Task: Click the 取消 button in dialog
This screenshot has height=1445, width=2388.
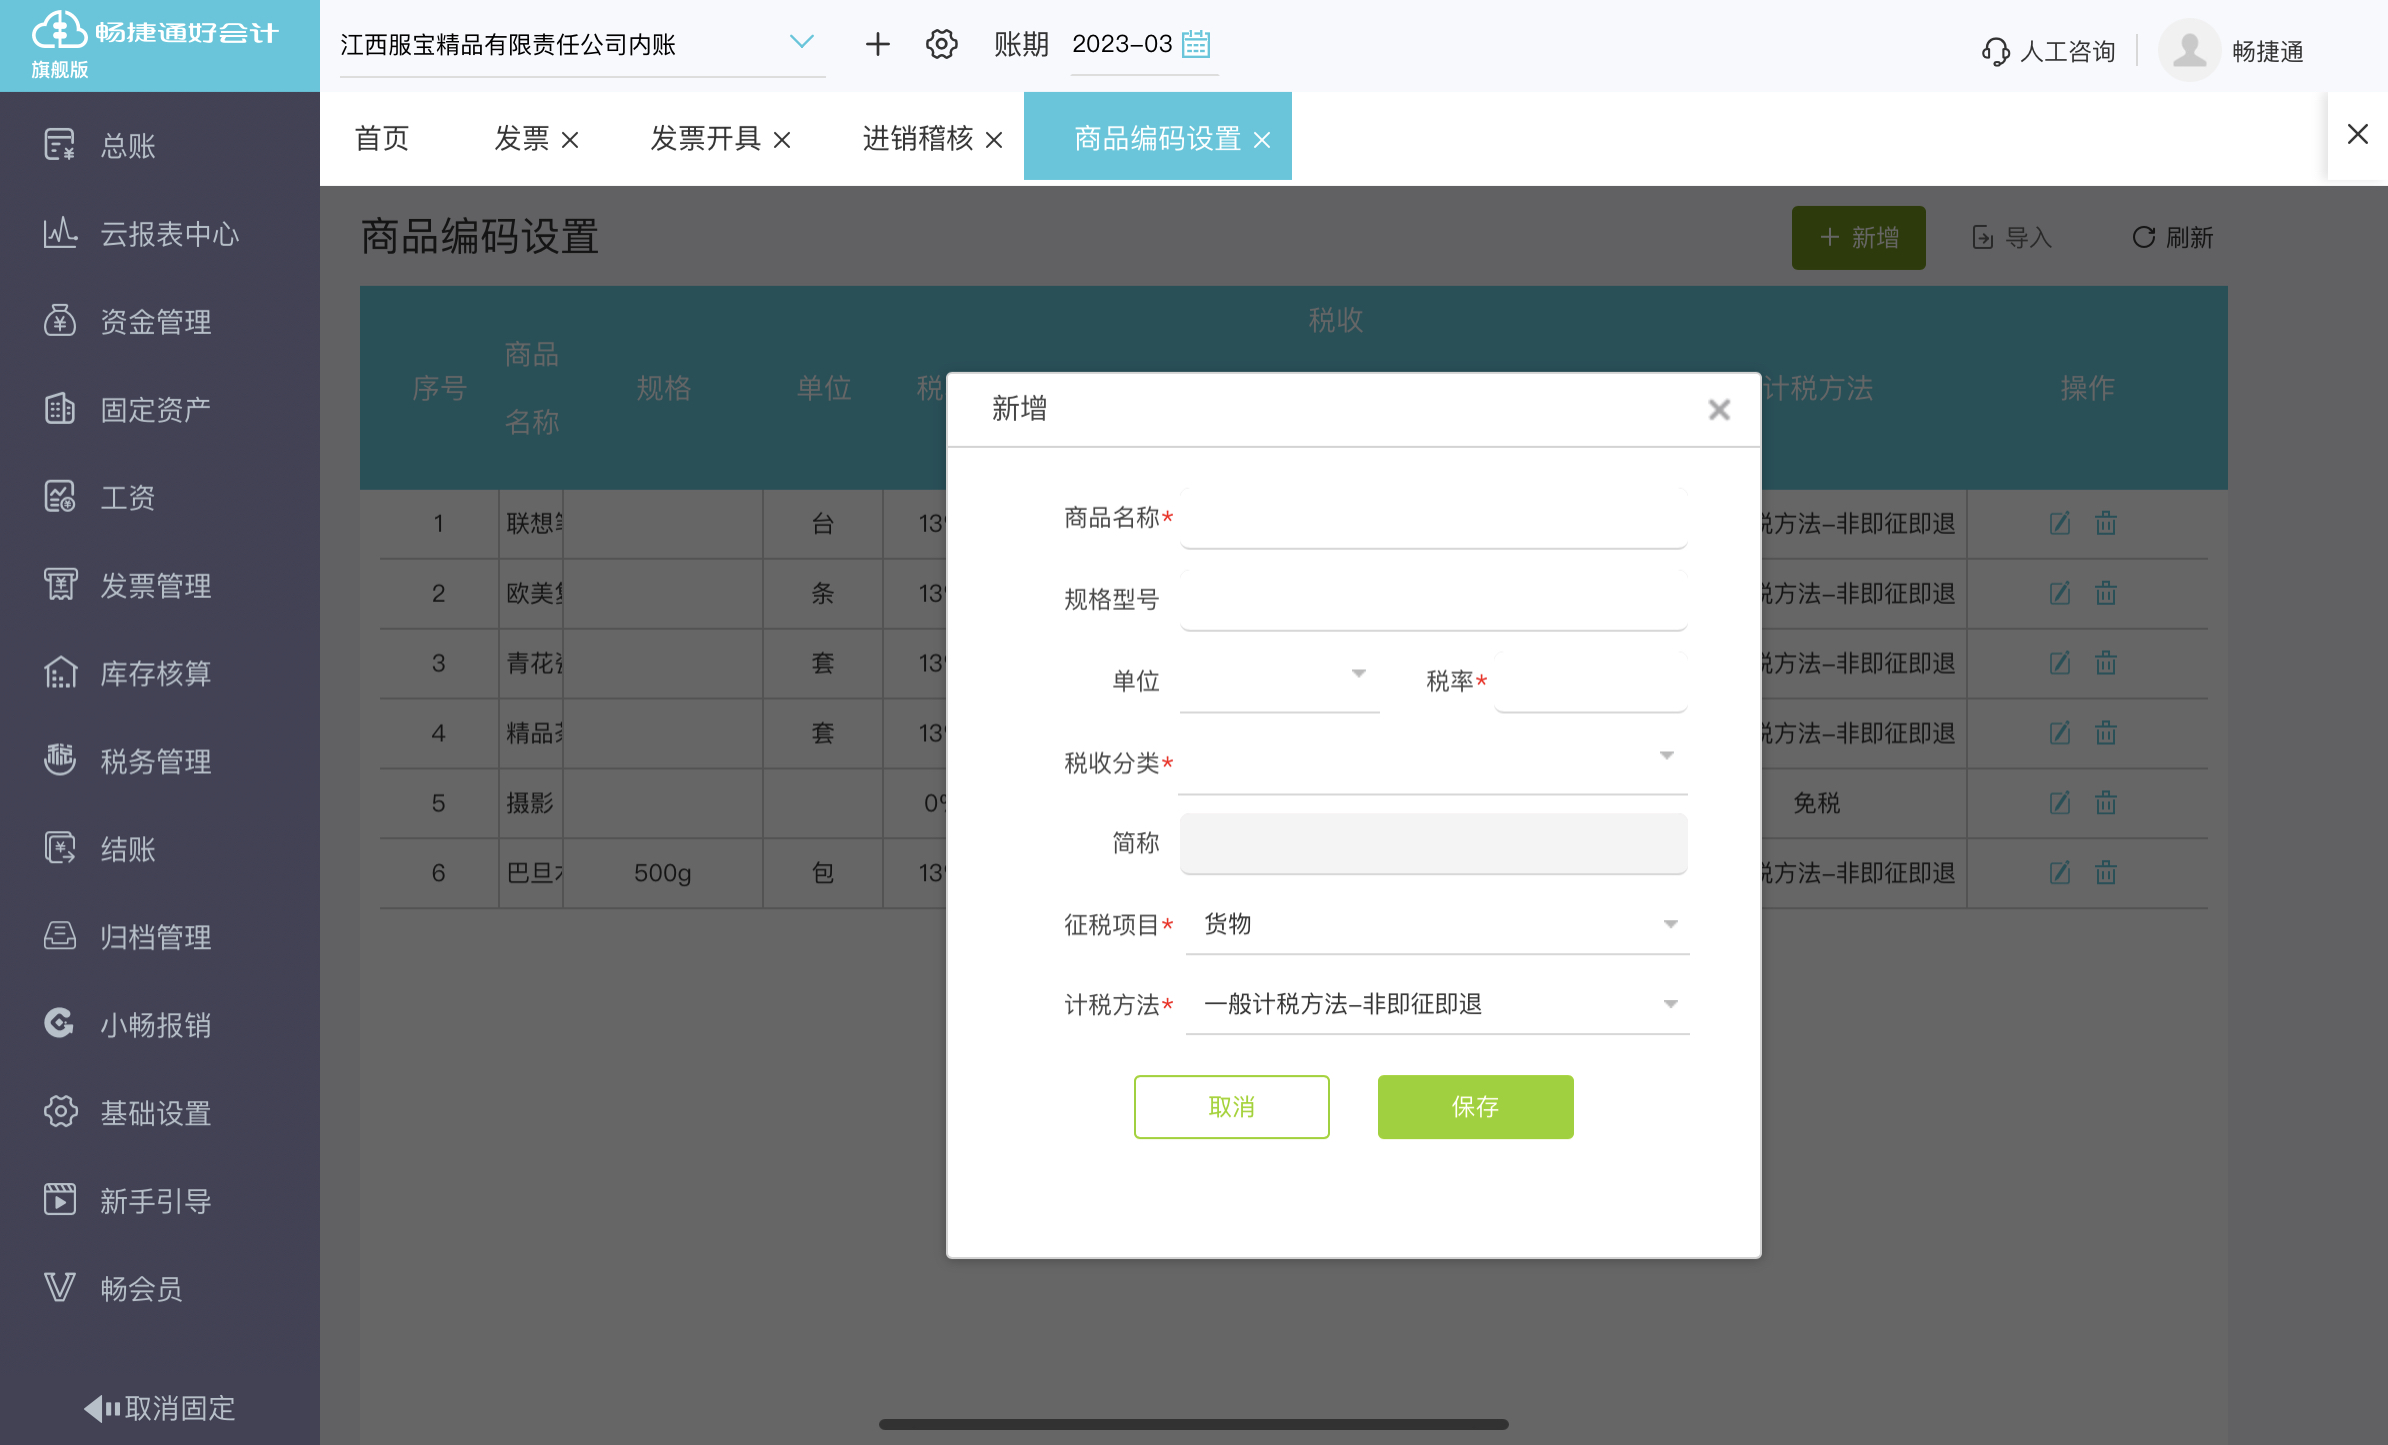Action: point(1232,1107)
